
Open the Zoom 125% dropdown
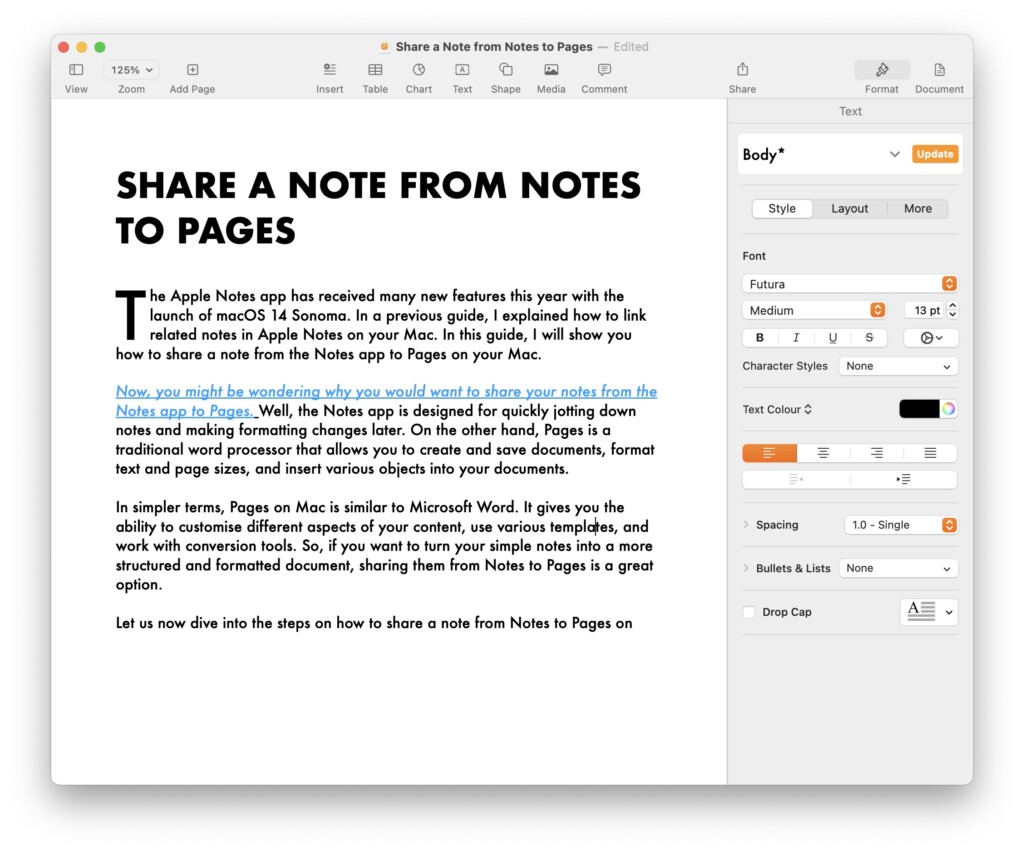(x=131, y=70)
